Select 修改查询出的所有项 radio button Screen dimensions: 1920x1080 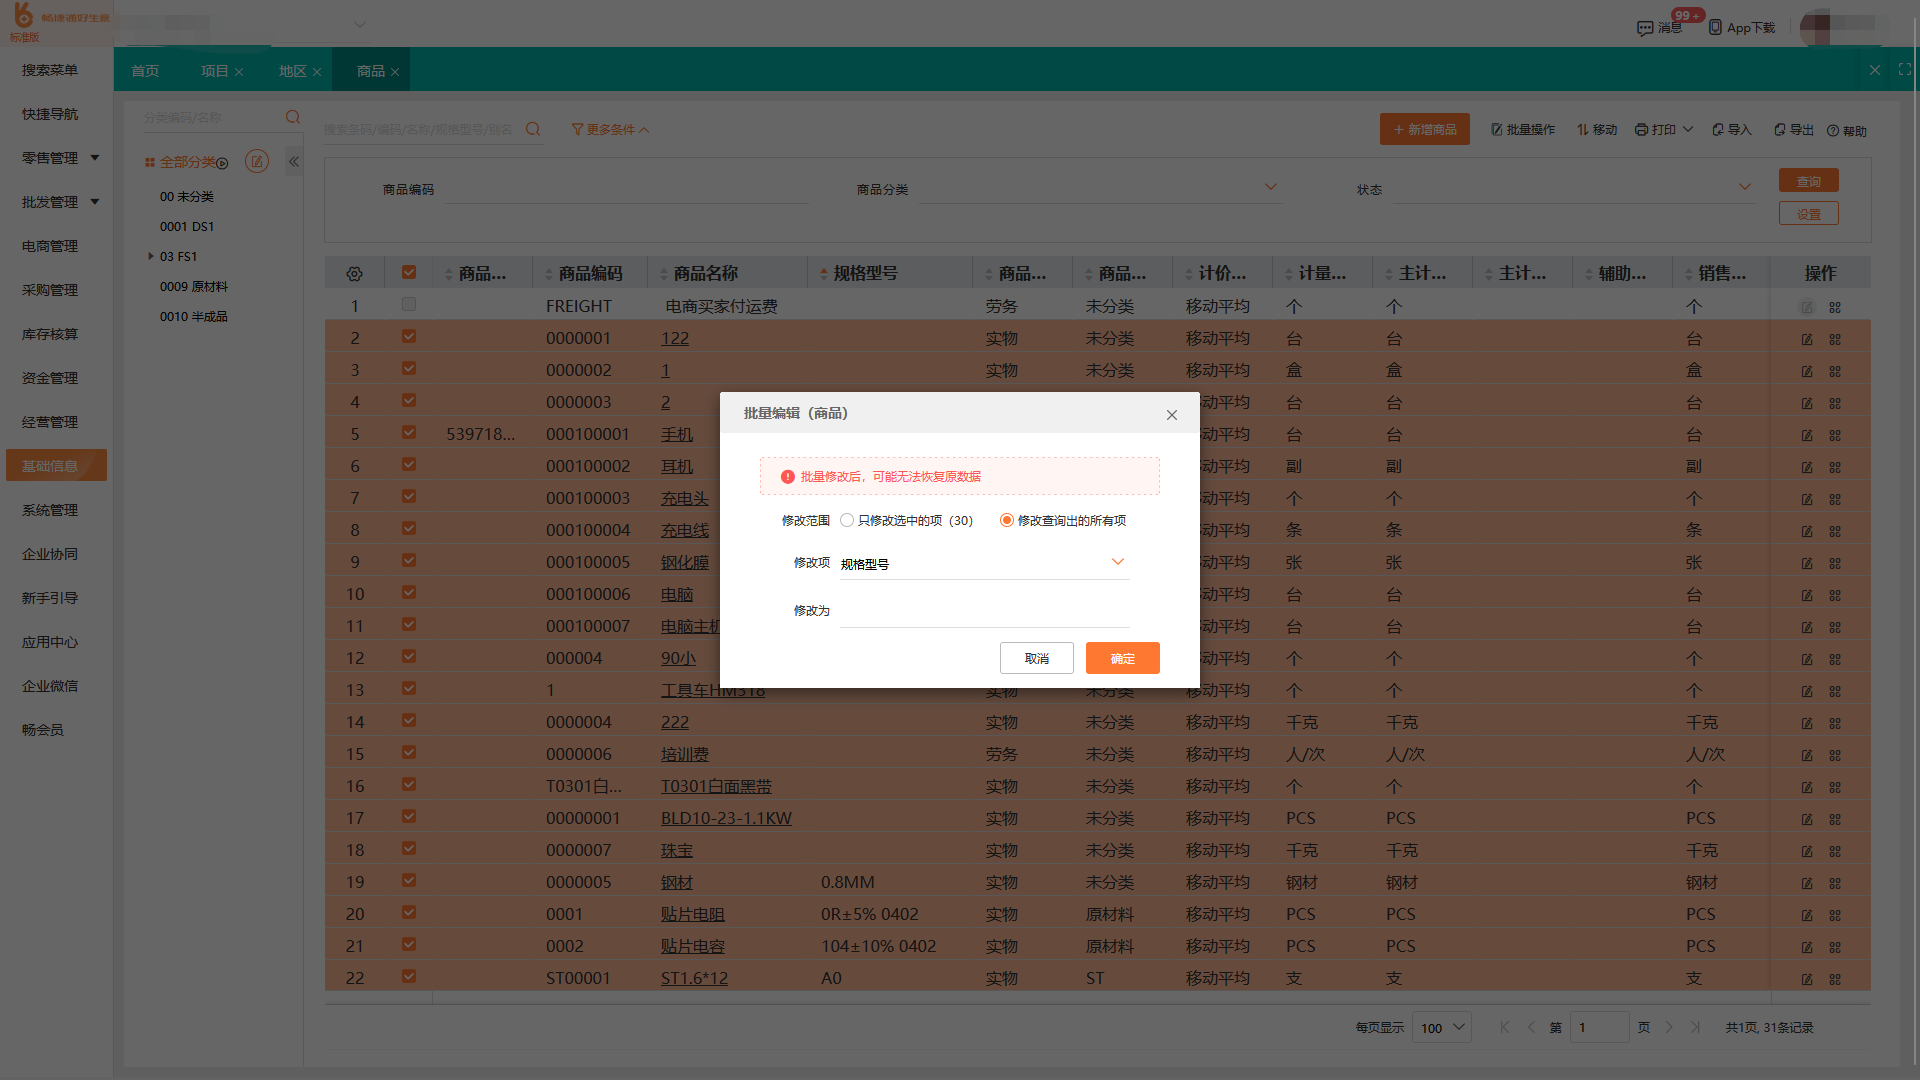click(x=1005, y=520)
